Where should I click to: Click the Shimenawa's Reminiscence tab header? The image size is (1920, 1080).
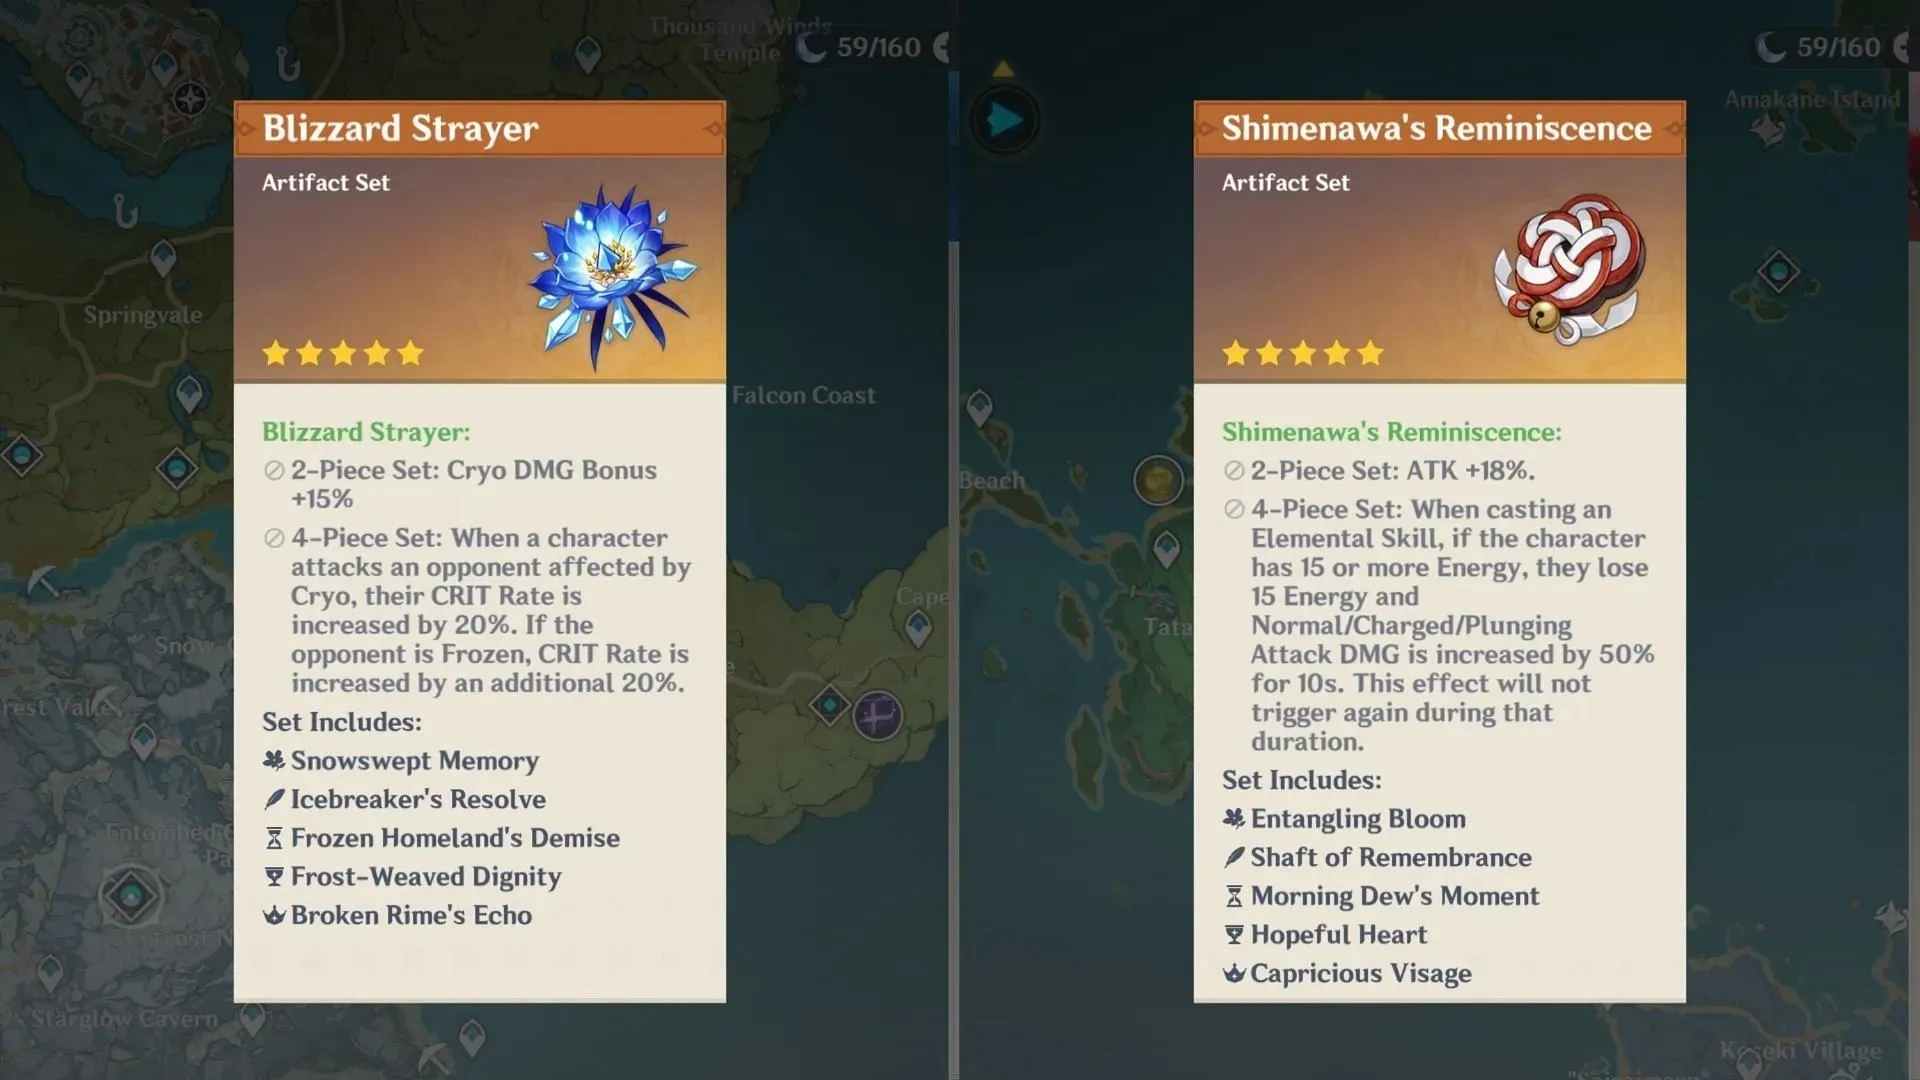point(1440,128)
